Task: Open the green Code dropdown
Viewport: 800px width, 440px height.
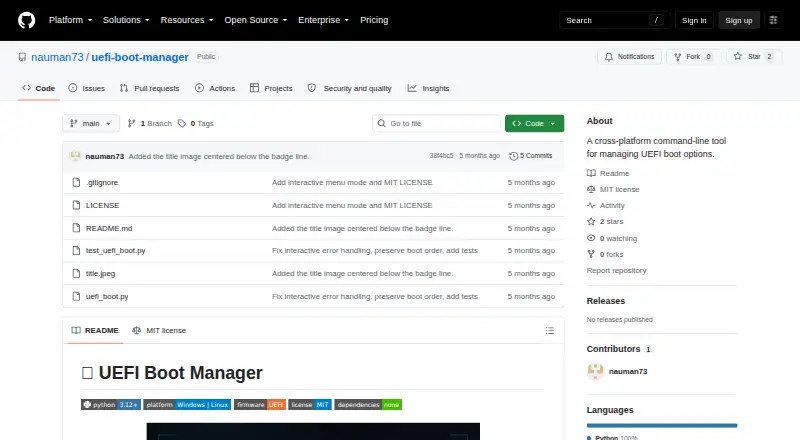Action: pos(534,124)
